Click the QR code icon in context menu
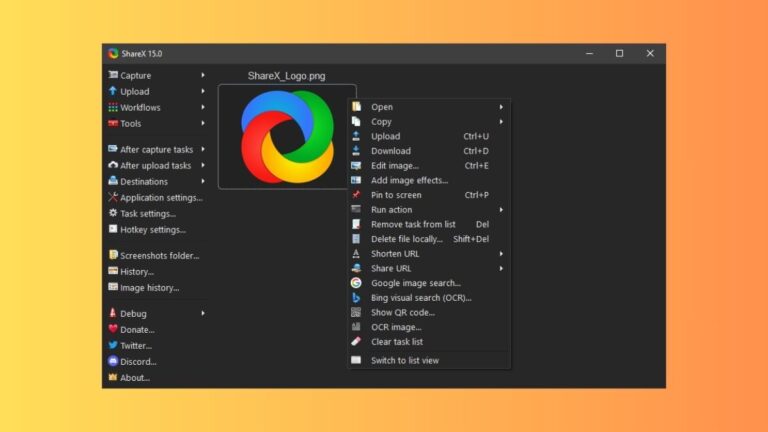The width and height of the screenshot is (768, 432). click(356, 312)
